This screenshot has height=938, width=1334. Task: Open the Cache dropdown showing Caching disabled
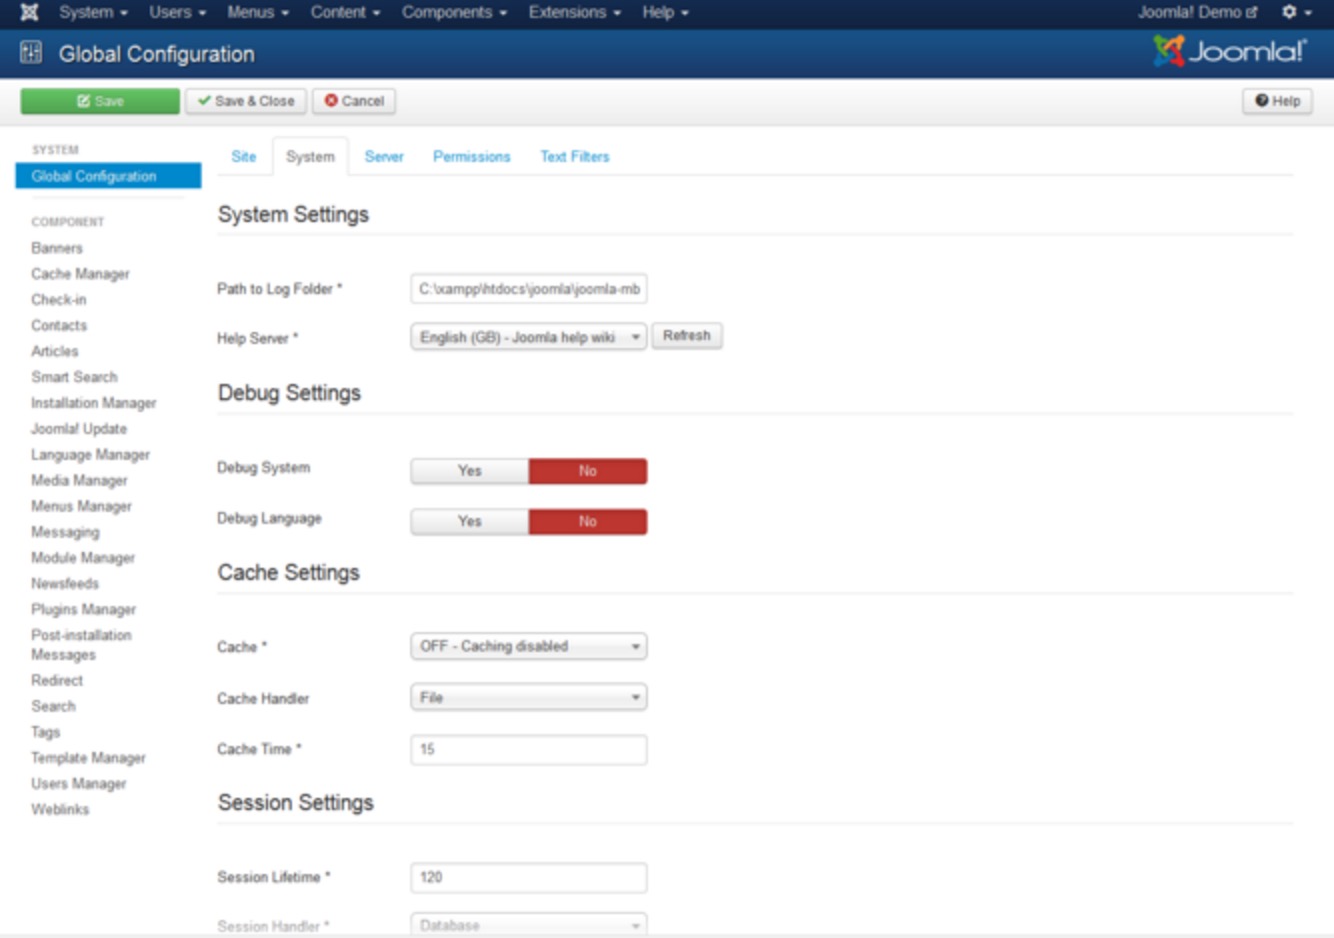tap(528, 647)
